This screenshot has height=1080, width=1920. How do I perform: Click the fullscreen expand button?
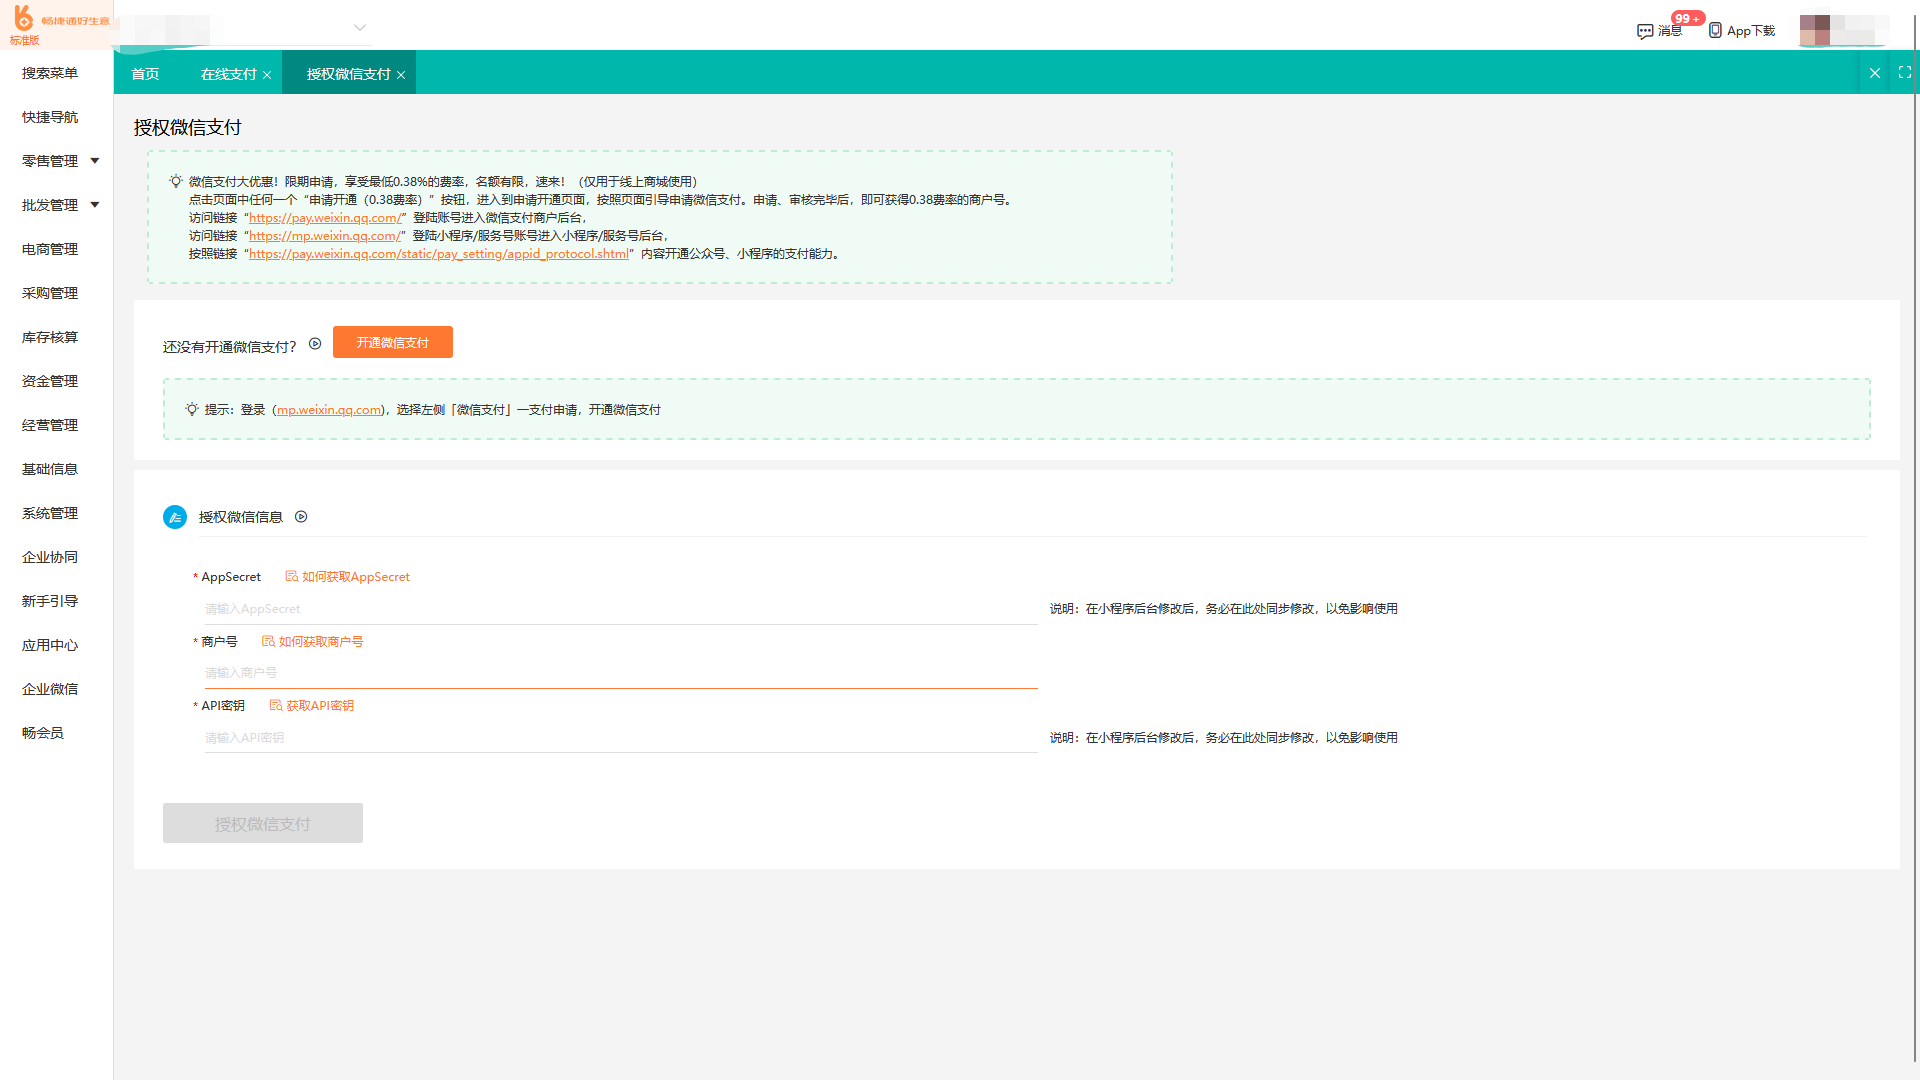click(1904, 73)
